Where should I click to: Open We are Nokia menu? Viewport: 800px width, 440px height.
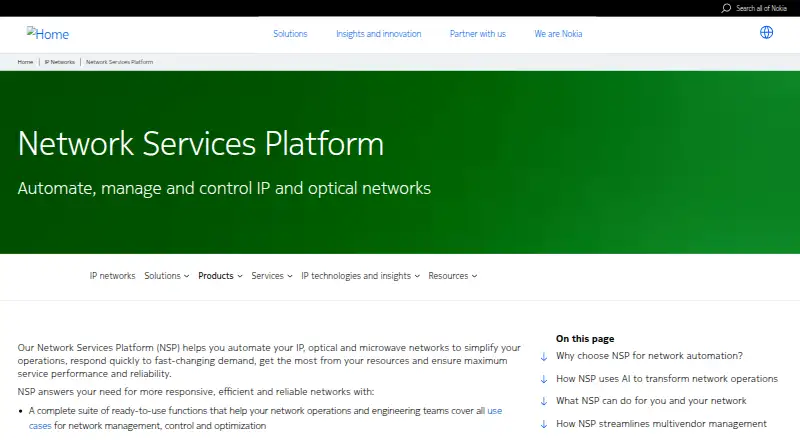point(558,34)
